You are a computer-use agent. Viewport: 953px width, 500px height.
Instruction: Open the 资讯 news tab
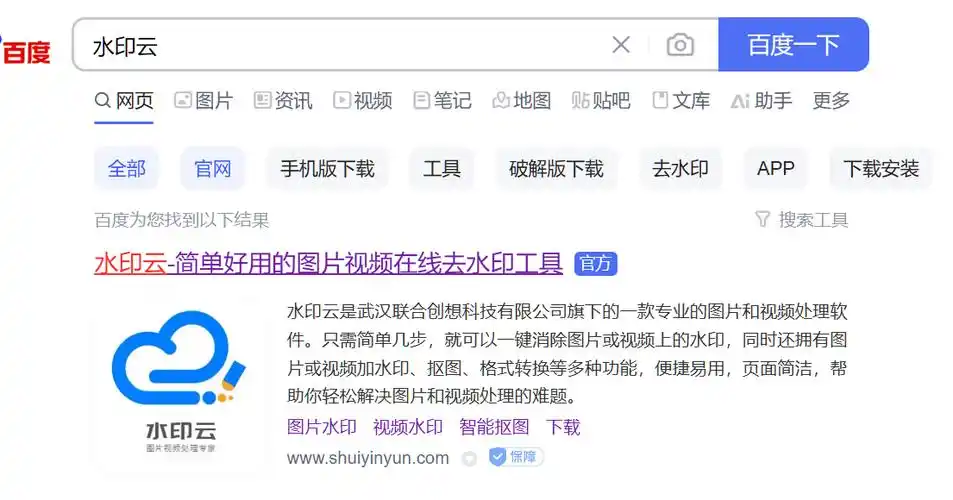click(x=283, y=101)
